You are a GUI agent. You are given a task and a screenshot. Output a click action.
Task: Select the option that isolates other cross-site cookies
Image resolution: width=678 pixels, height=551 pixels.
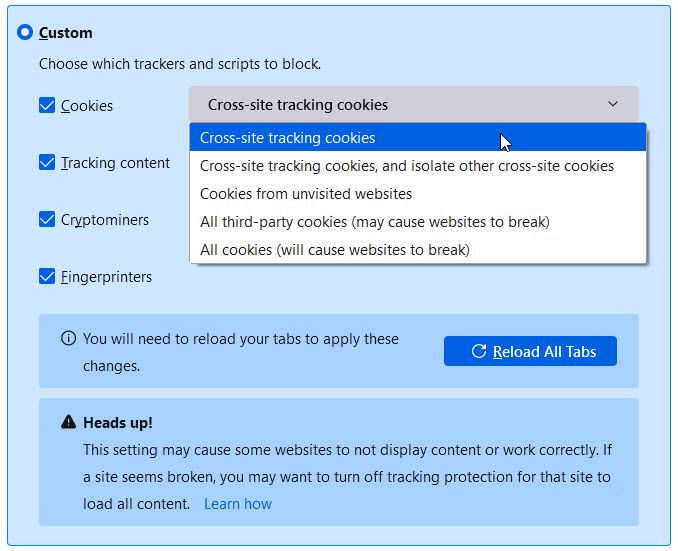click(x=407, y=166)
